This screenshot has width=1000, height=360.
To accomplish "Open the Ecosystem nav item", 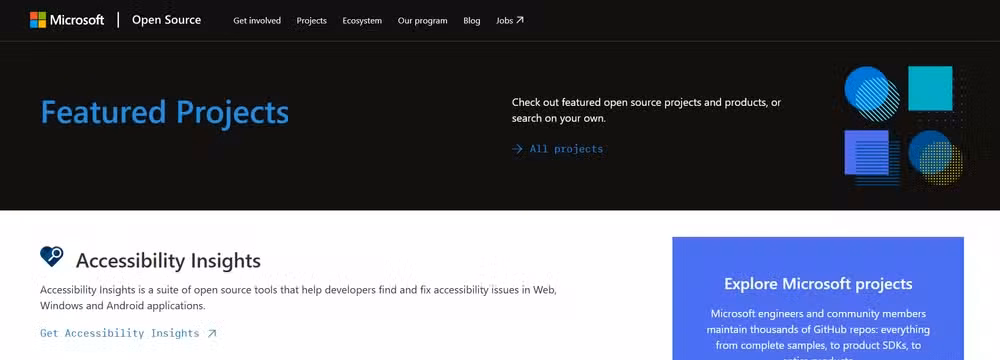I will (362, 20).
